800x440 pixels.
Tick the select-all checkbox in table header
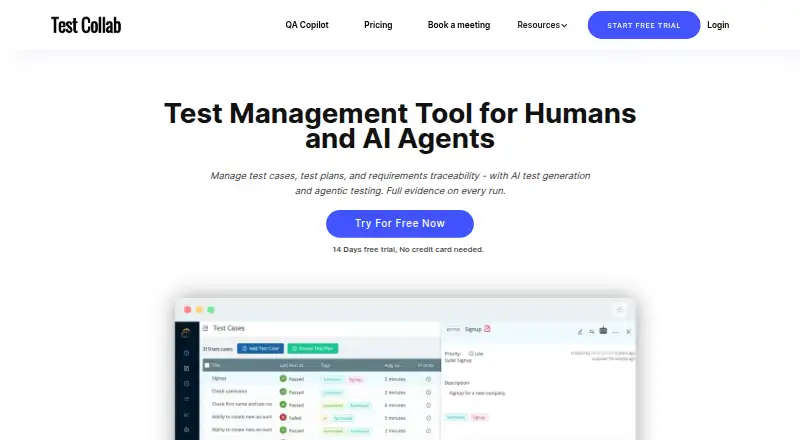(x=207, y=365)
